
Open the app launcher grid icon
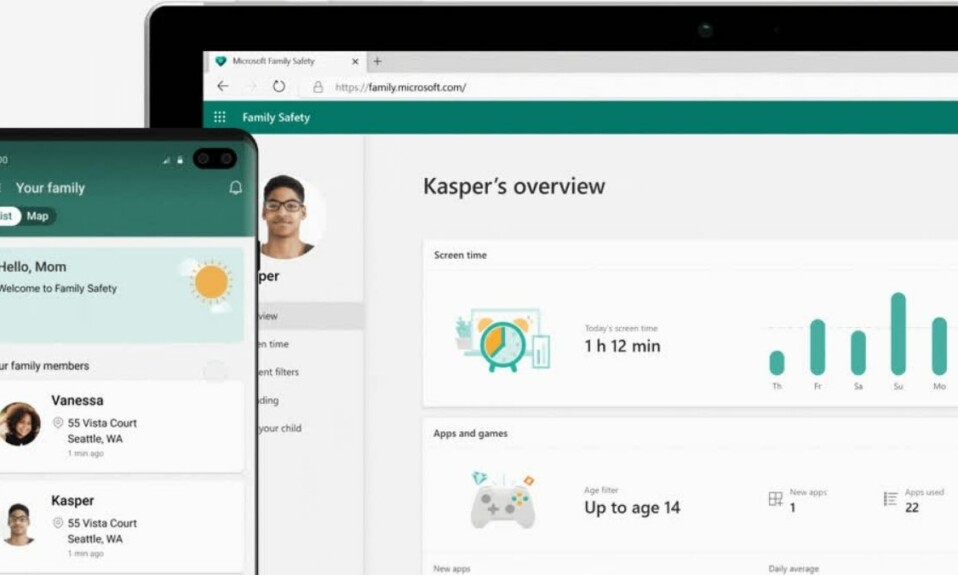coord(220,117)
